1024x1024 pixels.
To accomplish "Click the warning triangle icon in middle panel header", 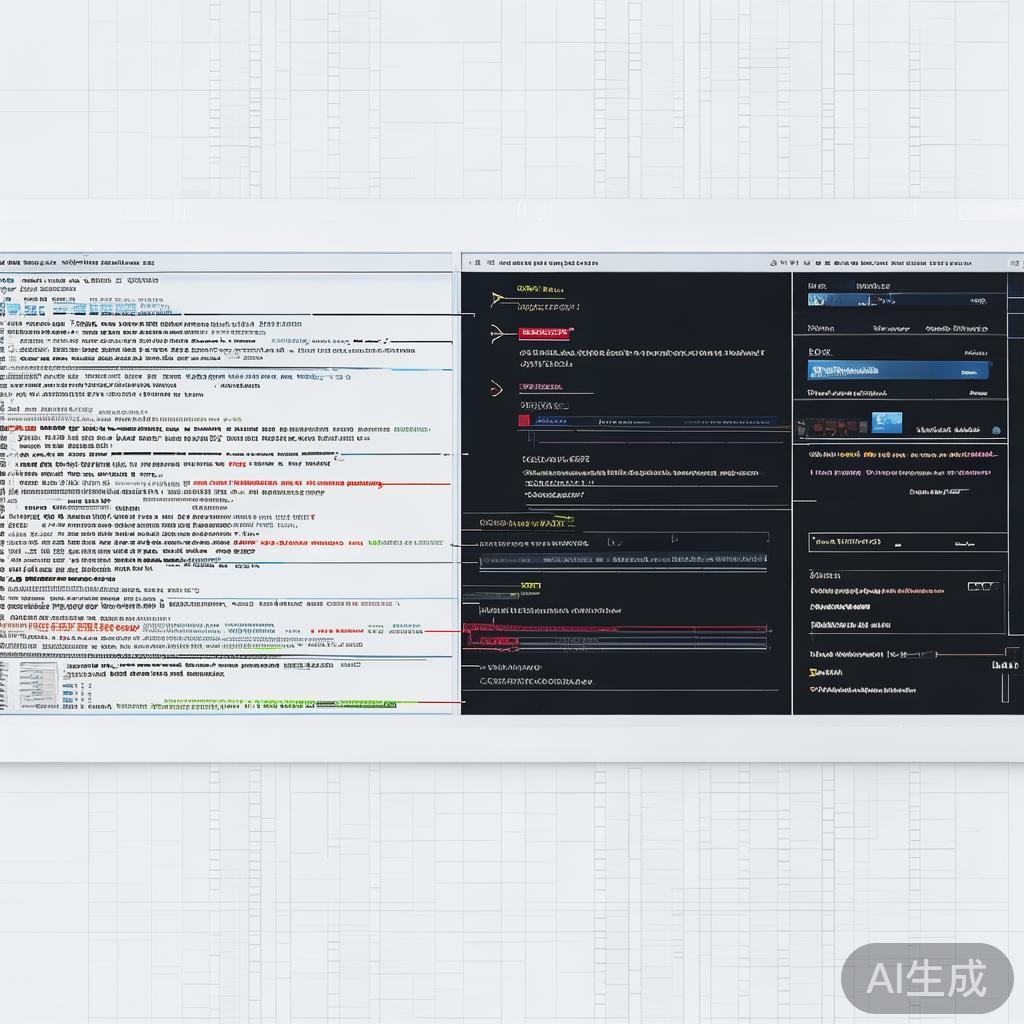I will (775, 262).
